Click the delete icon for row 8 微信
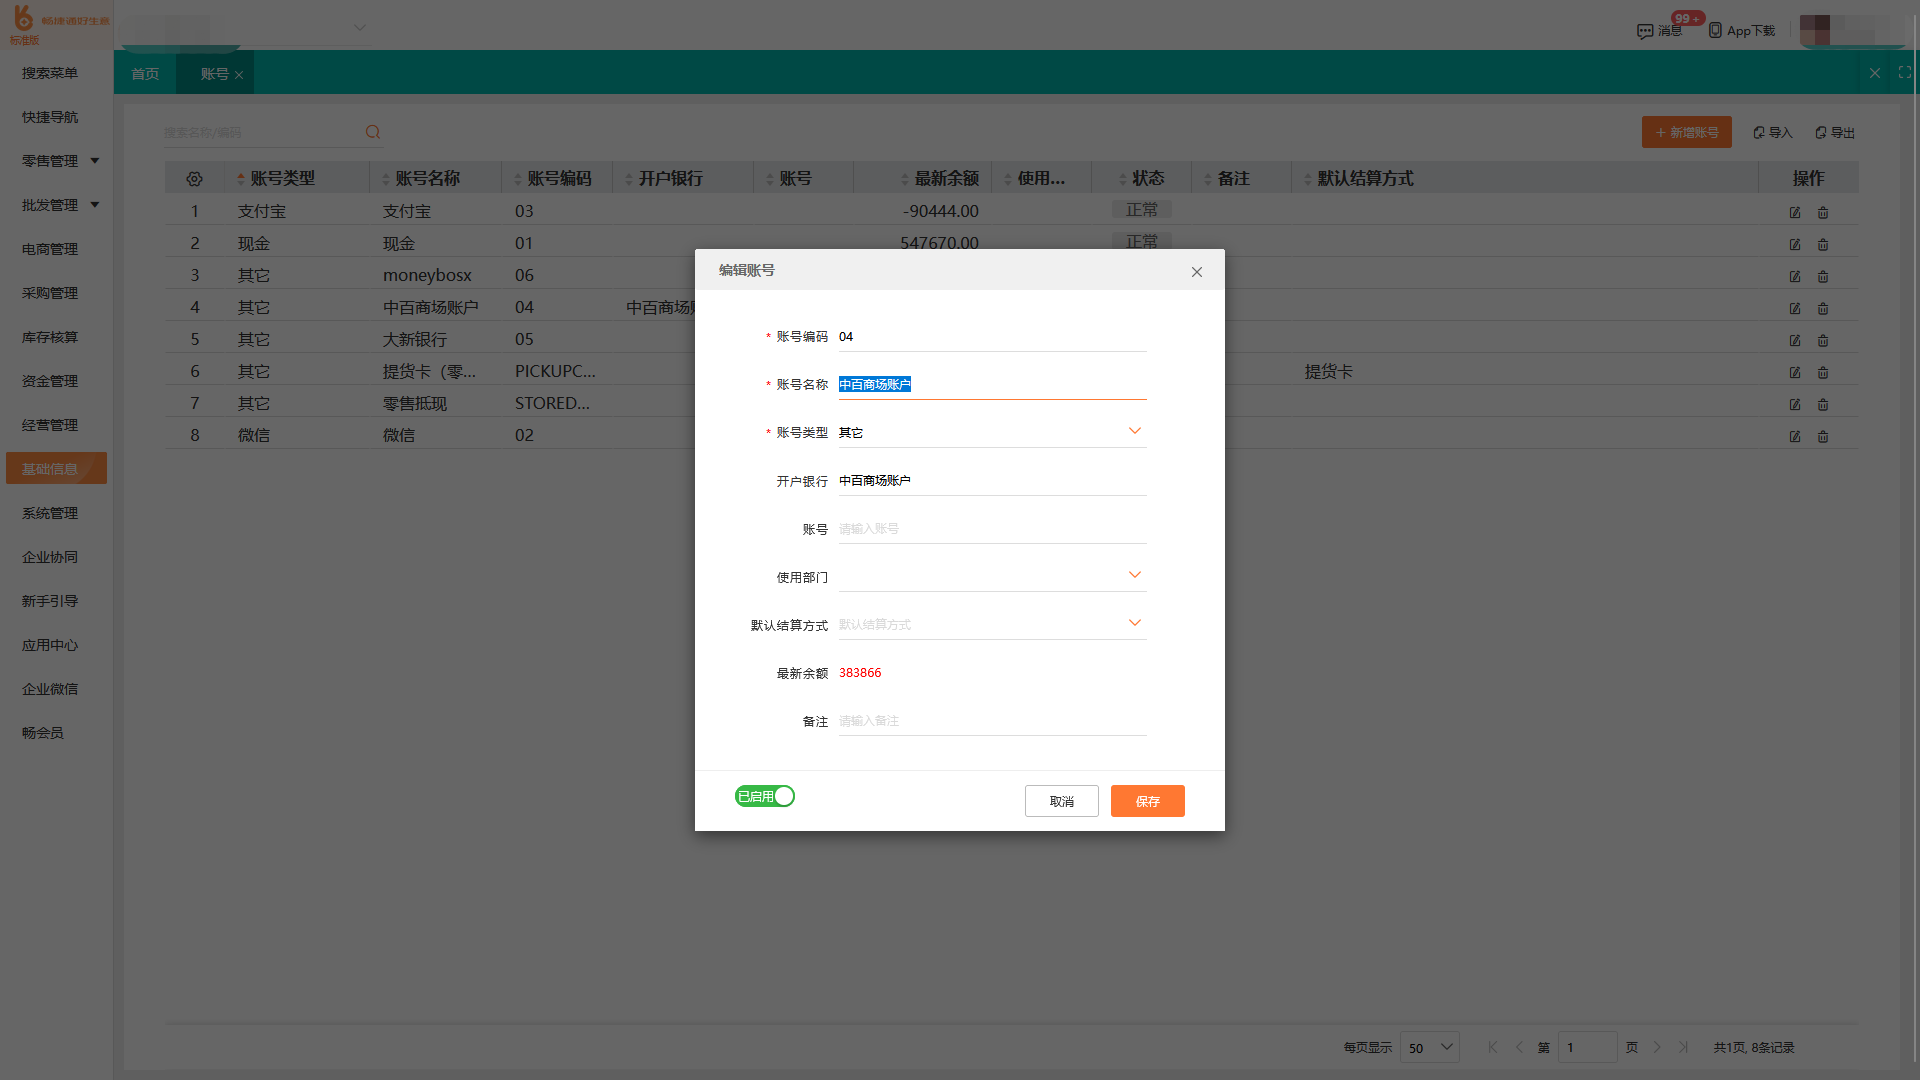The width and height of the screenshot is (1920, 1080). pos(1822,436)
